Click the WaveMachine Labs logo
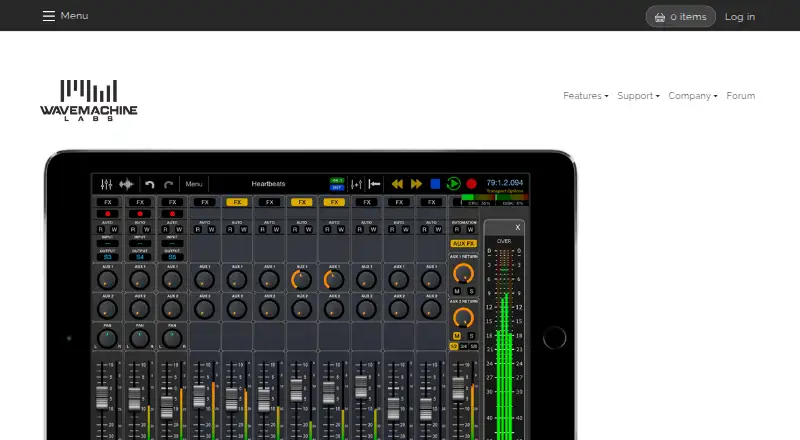The width and height of the screenshot is (800, 440). pyautogui.click(x=89, y=101)
